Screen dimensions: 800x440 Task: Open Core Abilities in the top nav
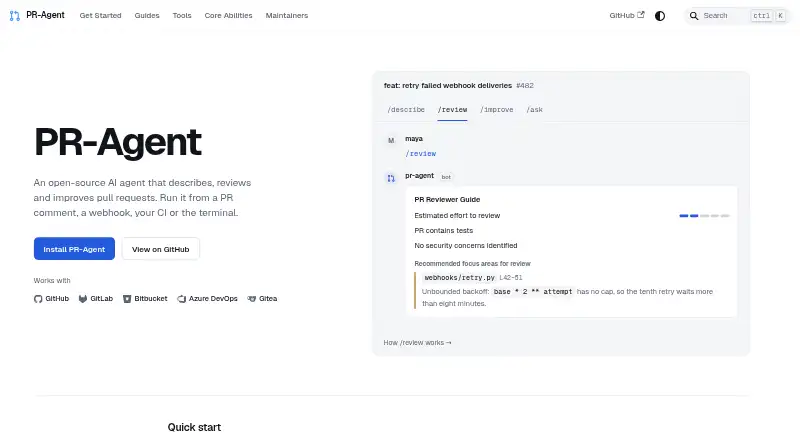click(229, 16)
